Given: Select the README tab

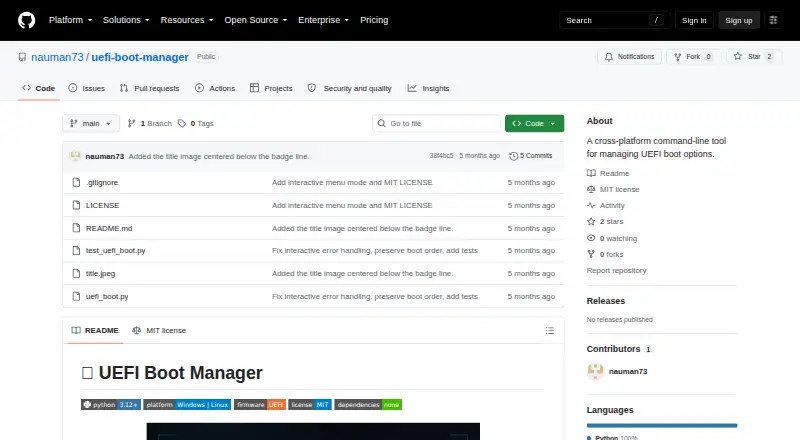Looking at the screenshot, I should click(95, 331).
